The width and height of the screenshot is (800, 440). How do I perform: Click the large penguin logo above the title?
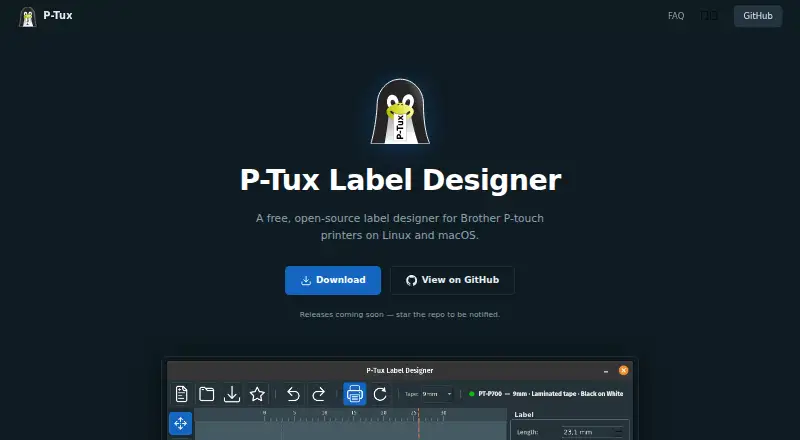pyautogui.click(x=400, y=111)
